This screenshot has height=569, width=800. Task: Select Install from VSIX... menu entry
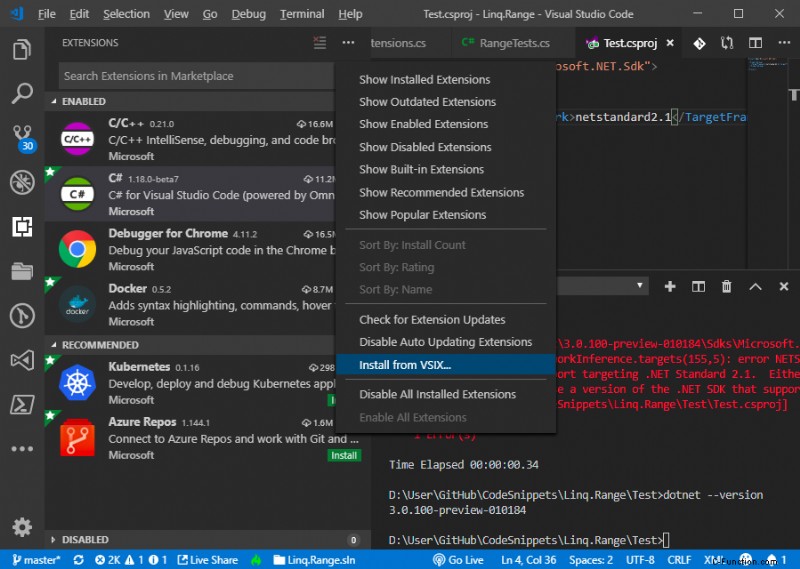point(405,365)
